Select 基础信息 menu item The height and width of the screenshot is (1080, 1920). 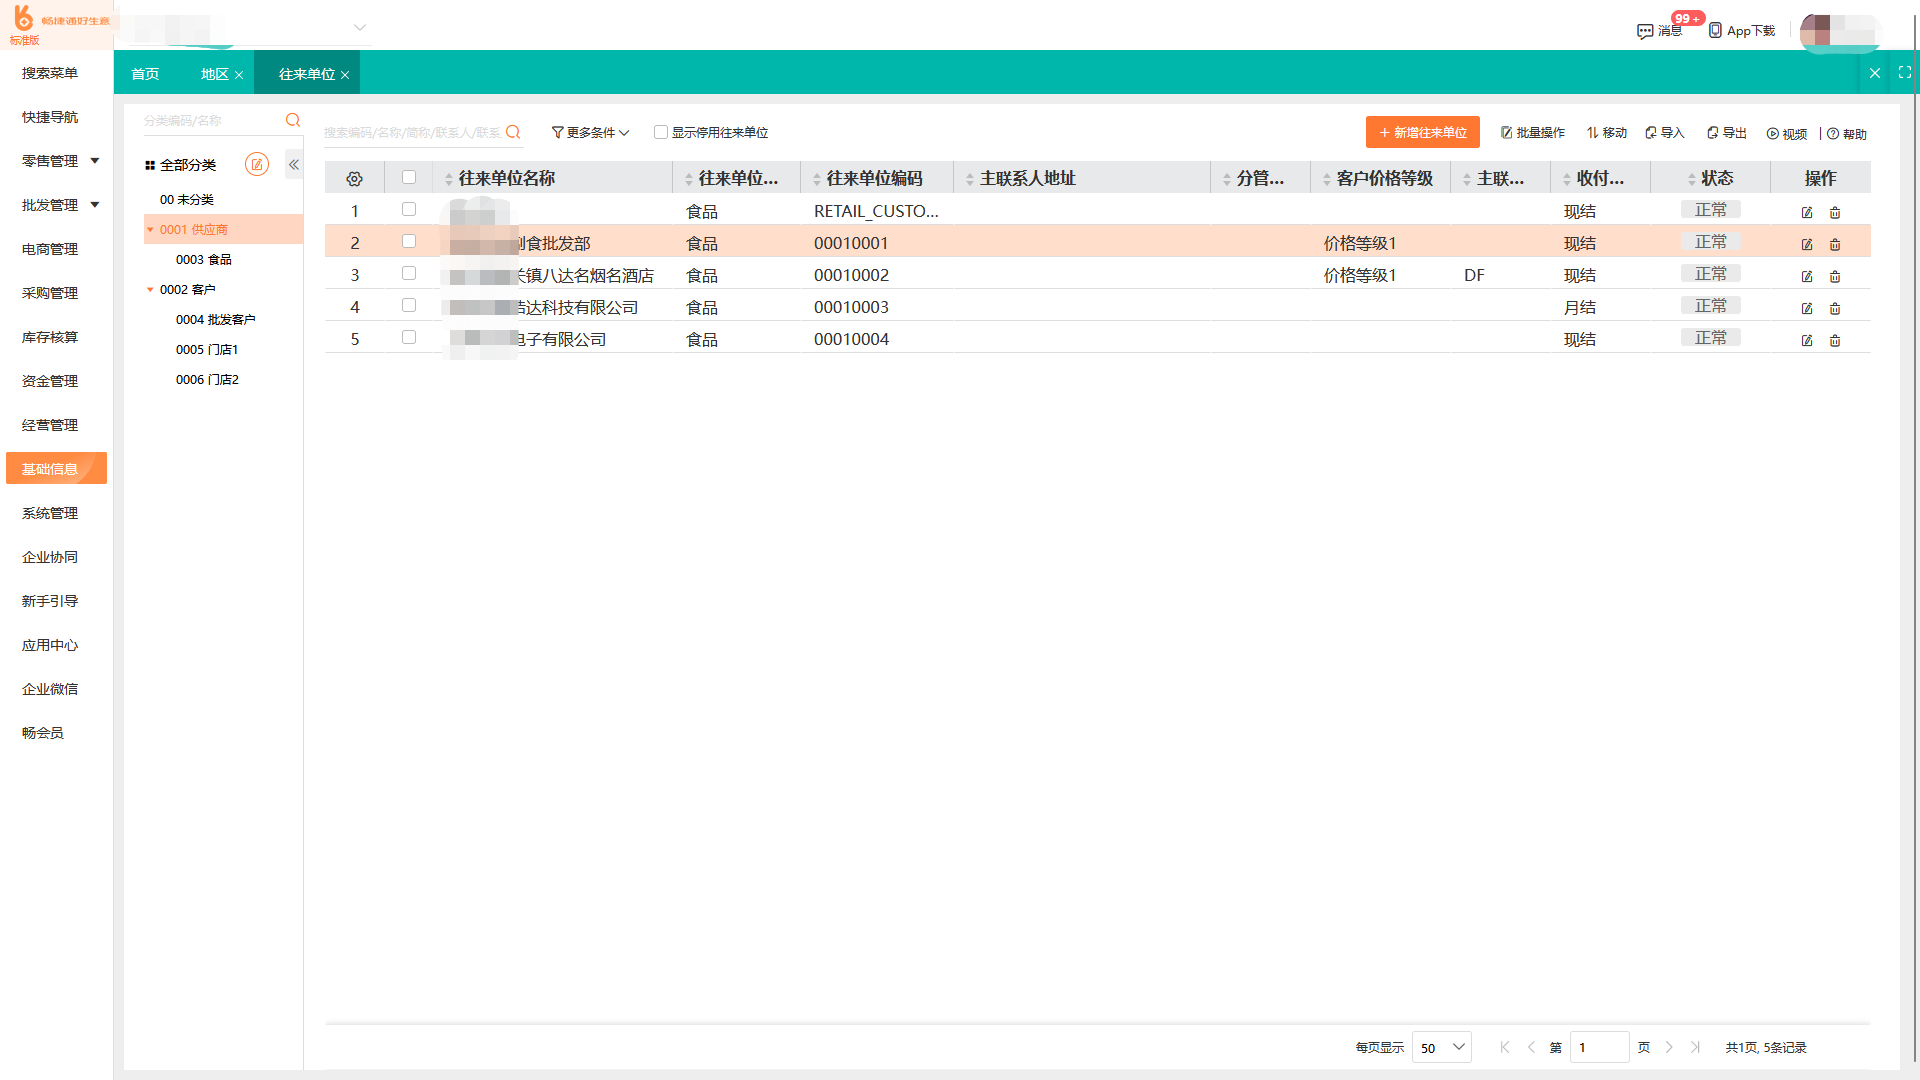pyautogui.click(x=53, y=468)
